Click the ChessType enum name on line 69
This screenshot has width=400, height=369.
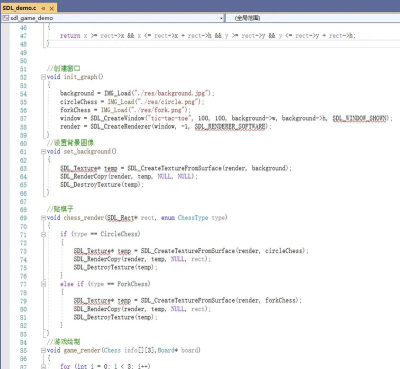click(x=193, y=218)
